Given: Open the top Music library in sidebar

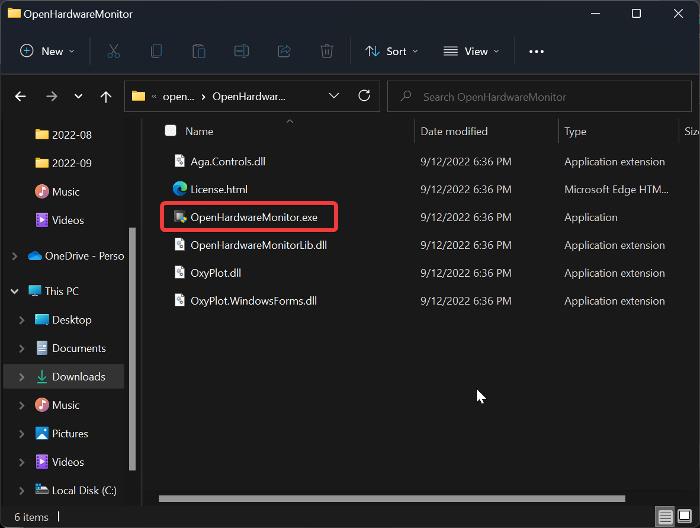Looking at the screenshot, I should [x=57, y=192].
